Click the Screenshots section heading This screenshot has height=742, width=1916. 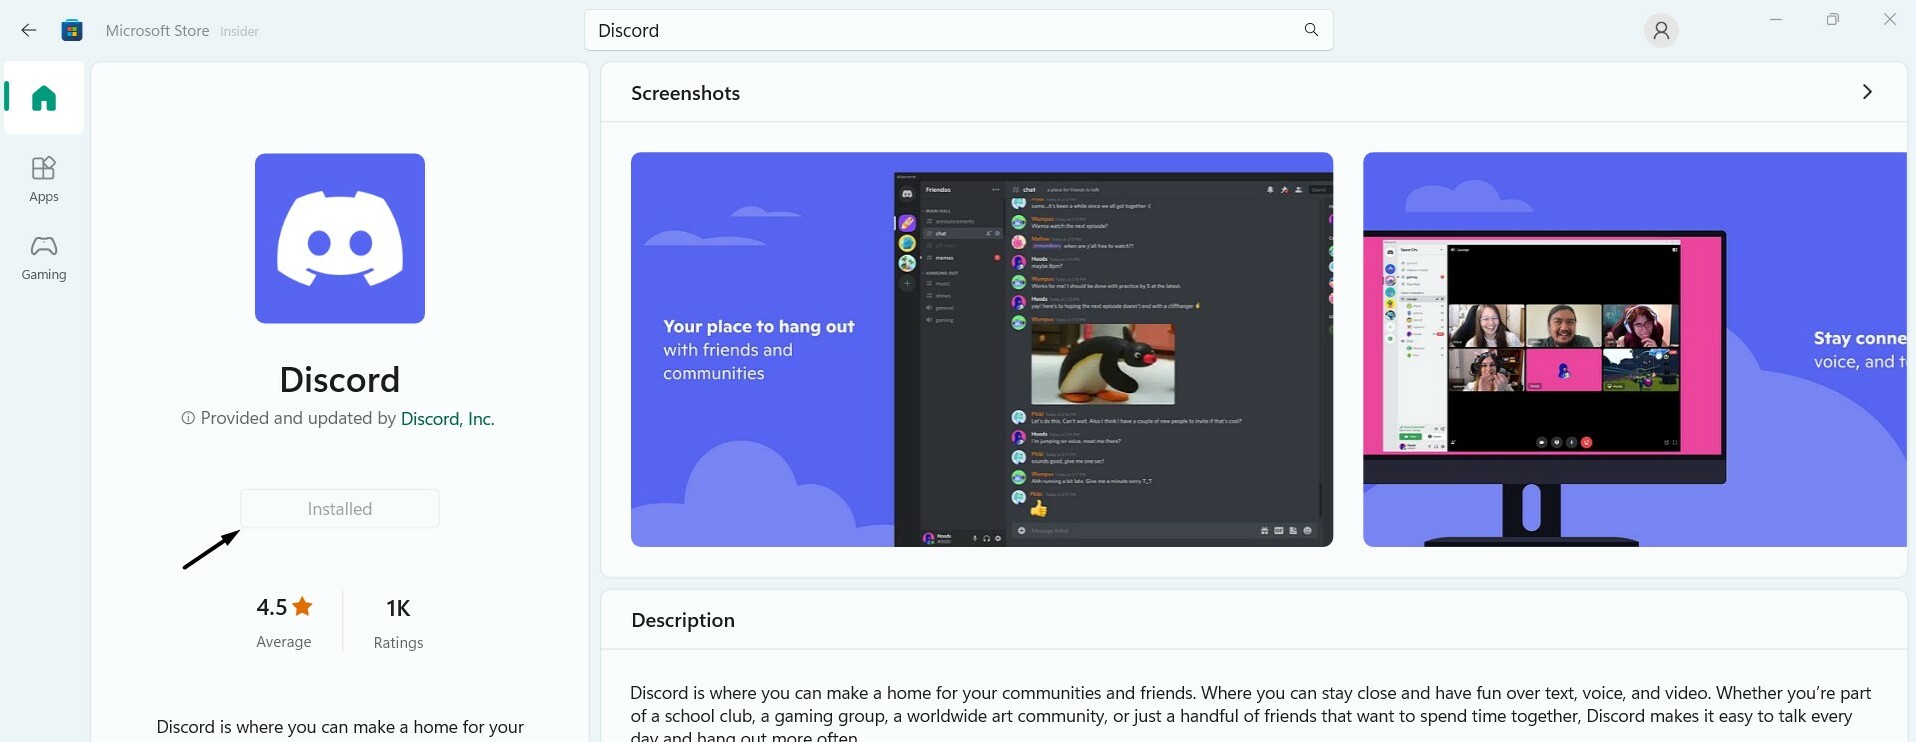click(685, 93)
